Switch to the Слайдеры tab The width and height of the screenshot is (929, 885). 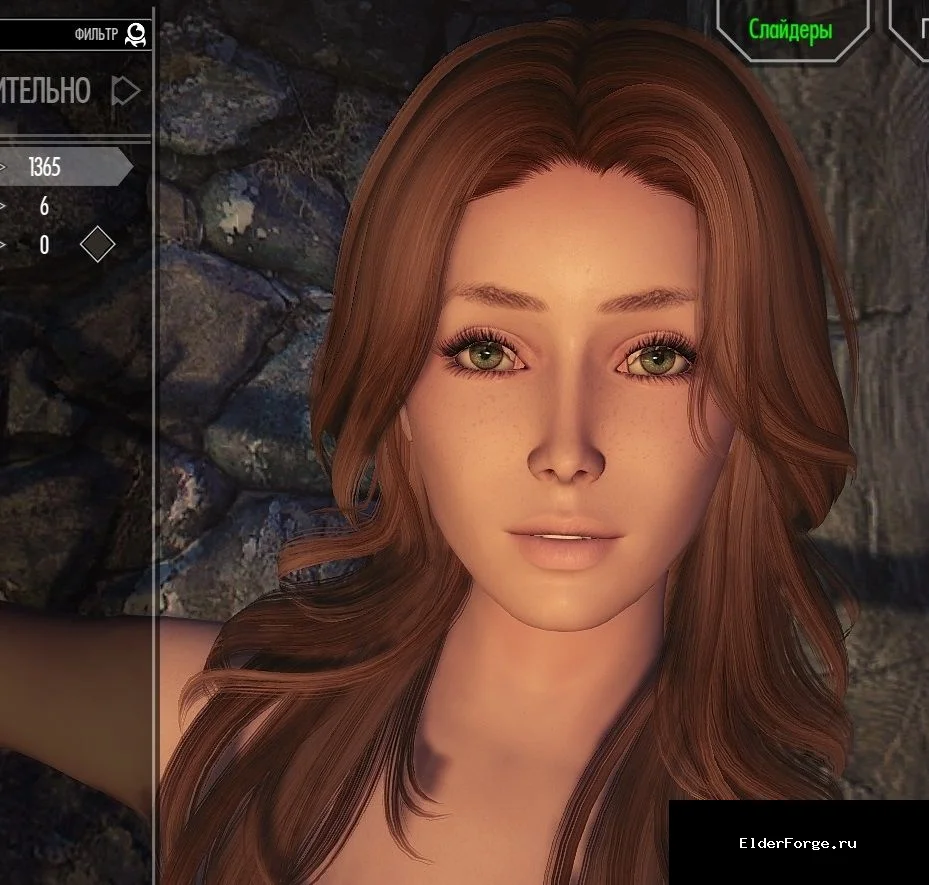(790, 30)
